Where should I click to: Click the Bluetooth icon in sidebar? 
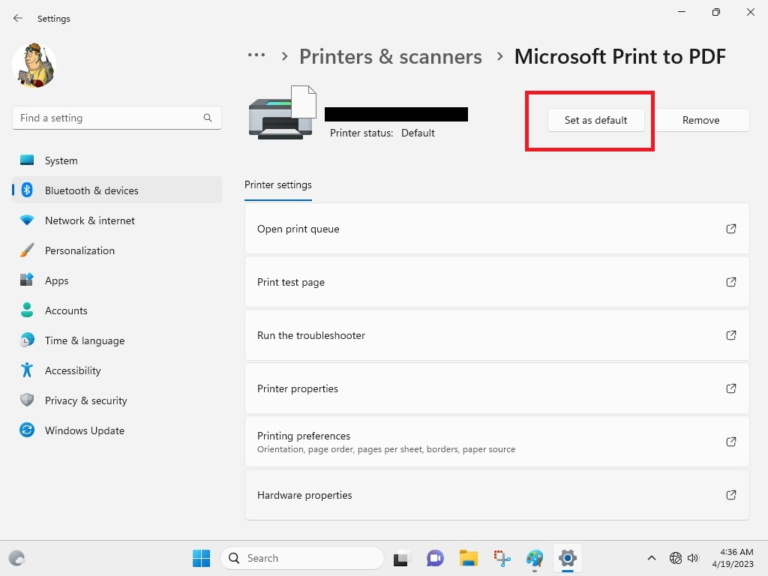coord(27,190)
